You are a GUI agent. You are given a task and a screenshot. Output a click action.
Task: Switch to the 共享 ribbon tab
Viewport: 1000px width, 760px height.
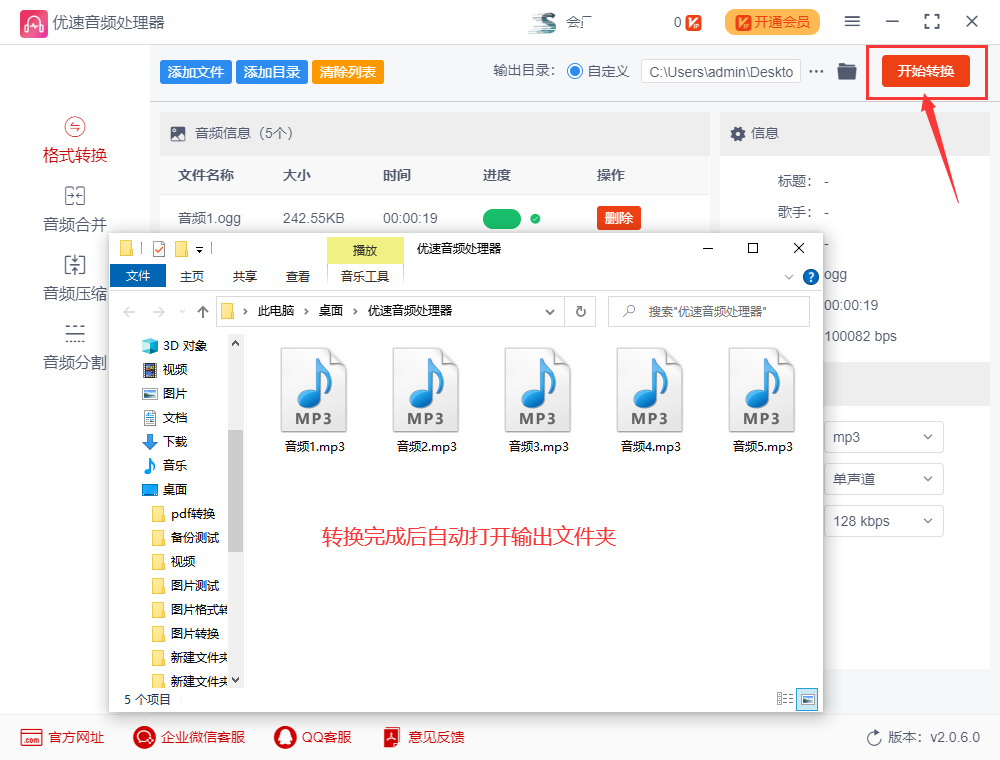244,276
